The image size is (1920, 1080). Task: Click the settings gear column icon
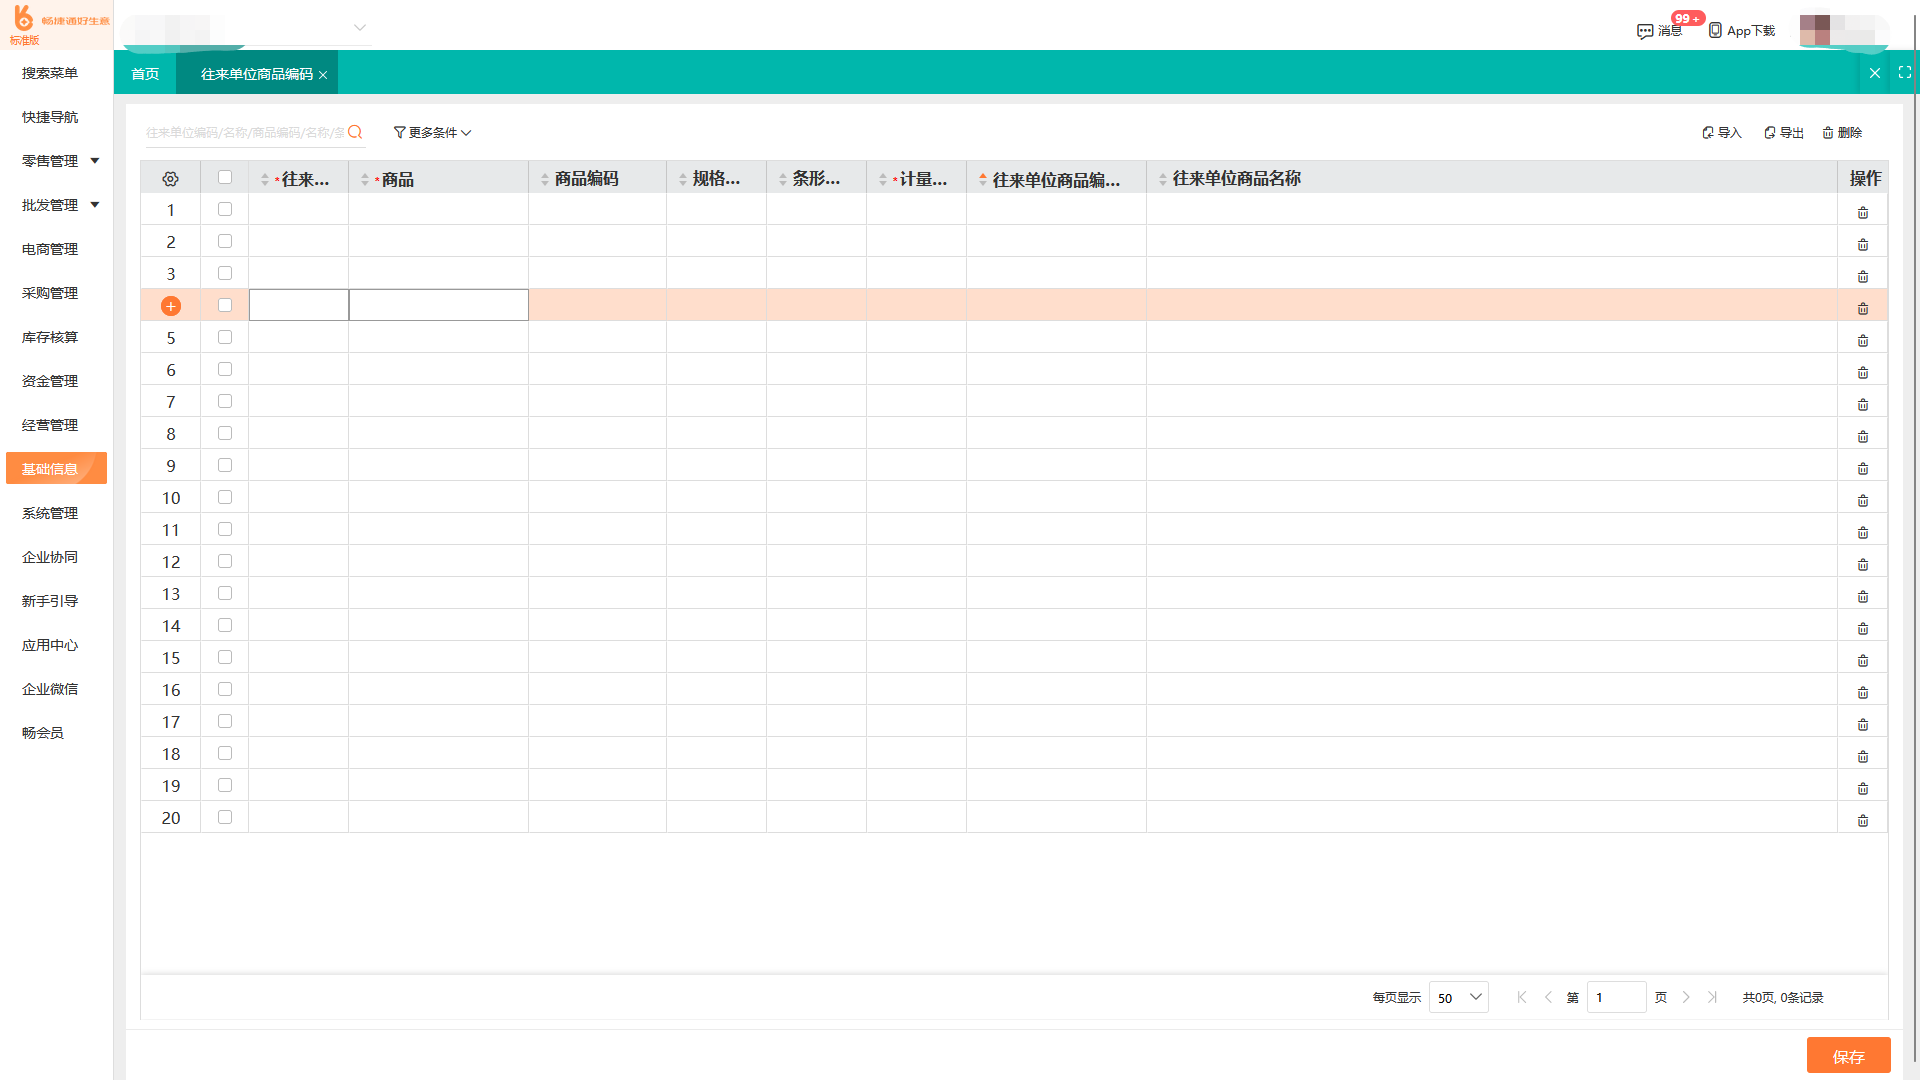point(170,178)
